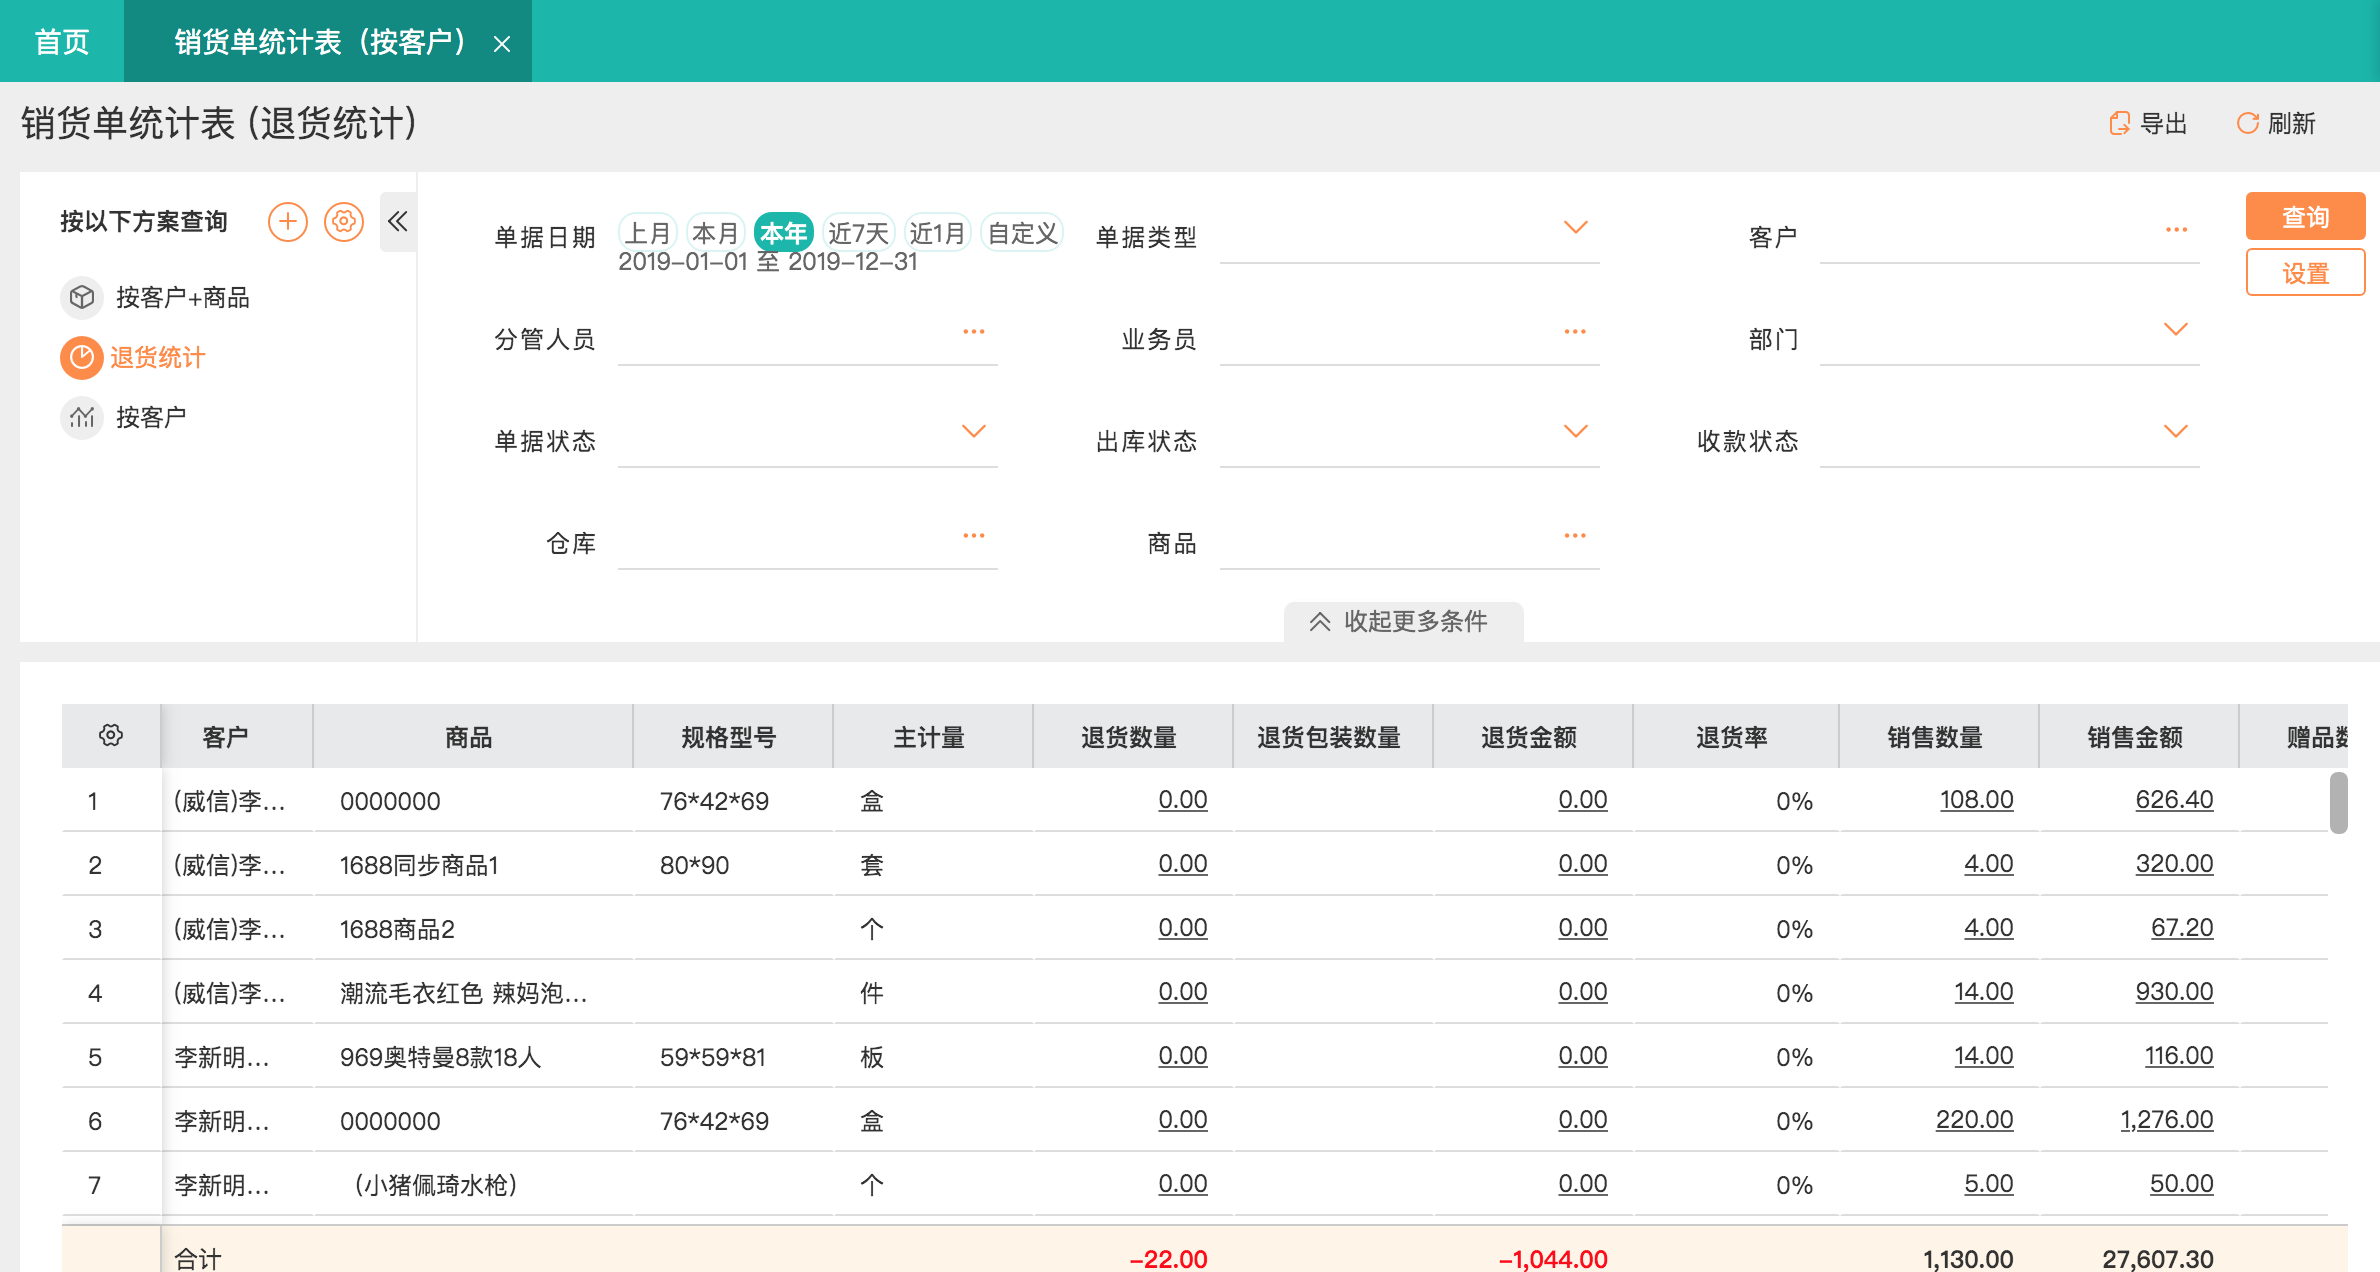Click the 退货统计 sidebar icon
This screenshot has height=1272, width=2380.
point(80,357)
